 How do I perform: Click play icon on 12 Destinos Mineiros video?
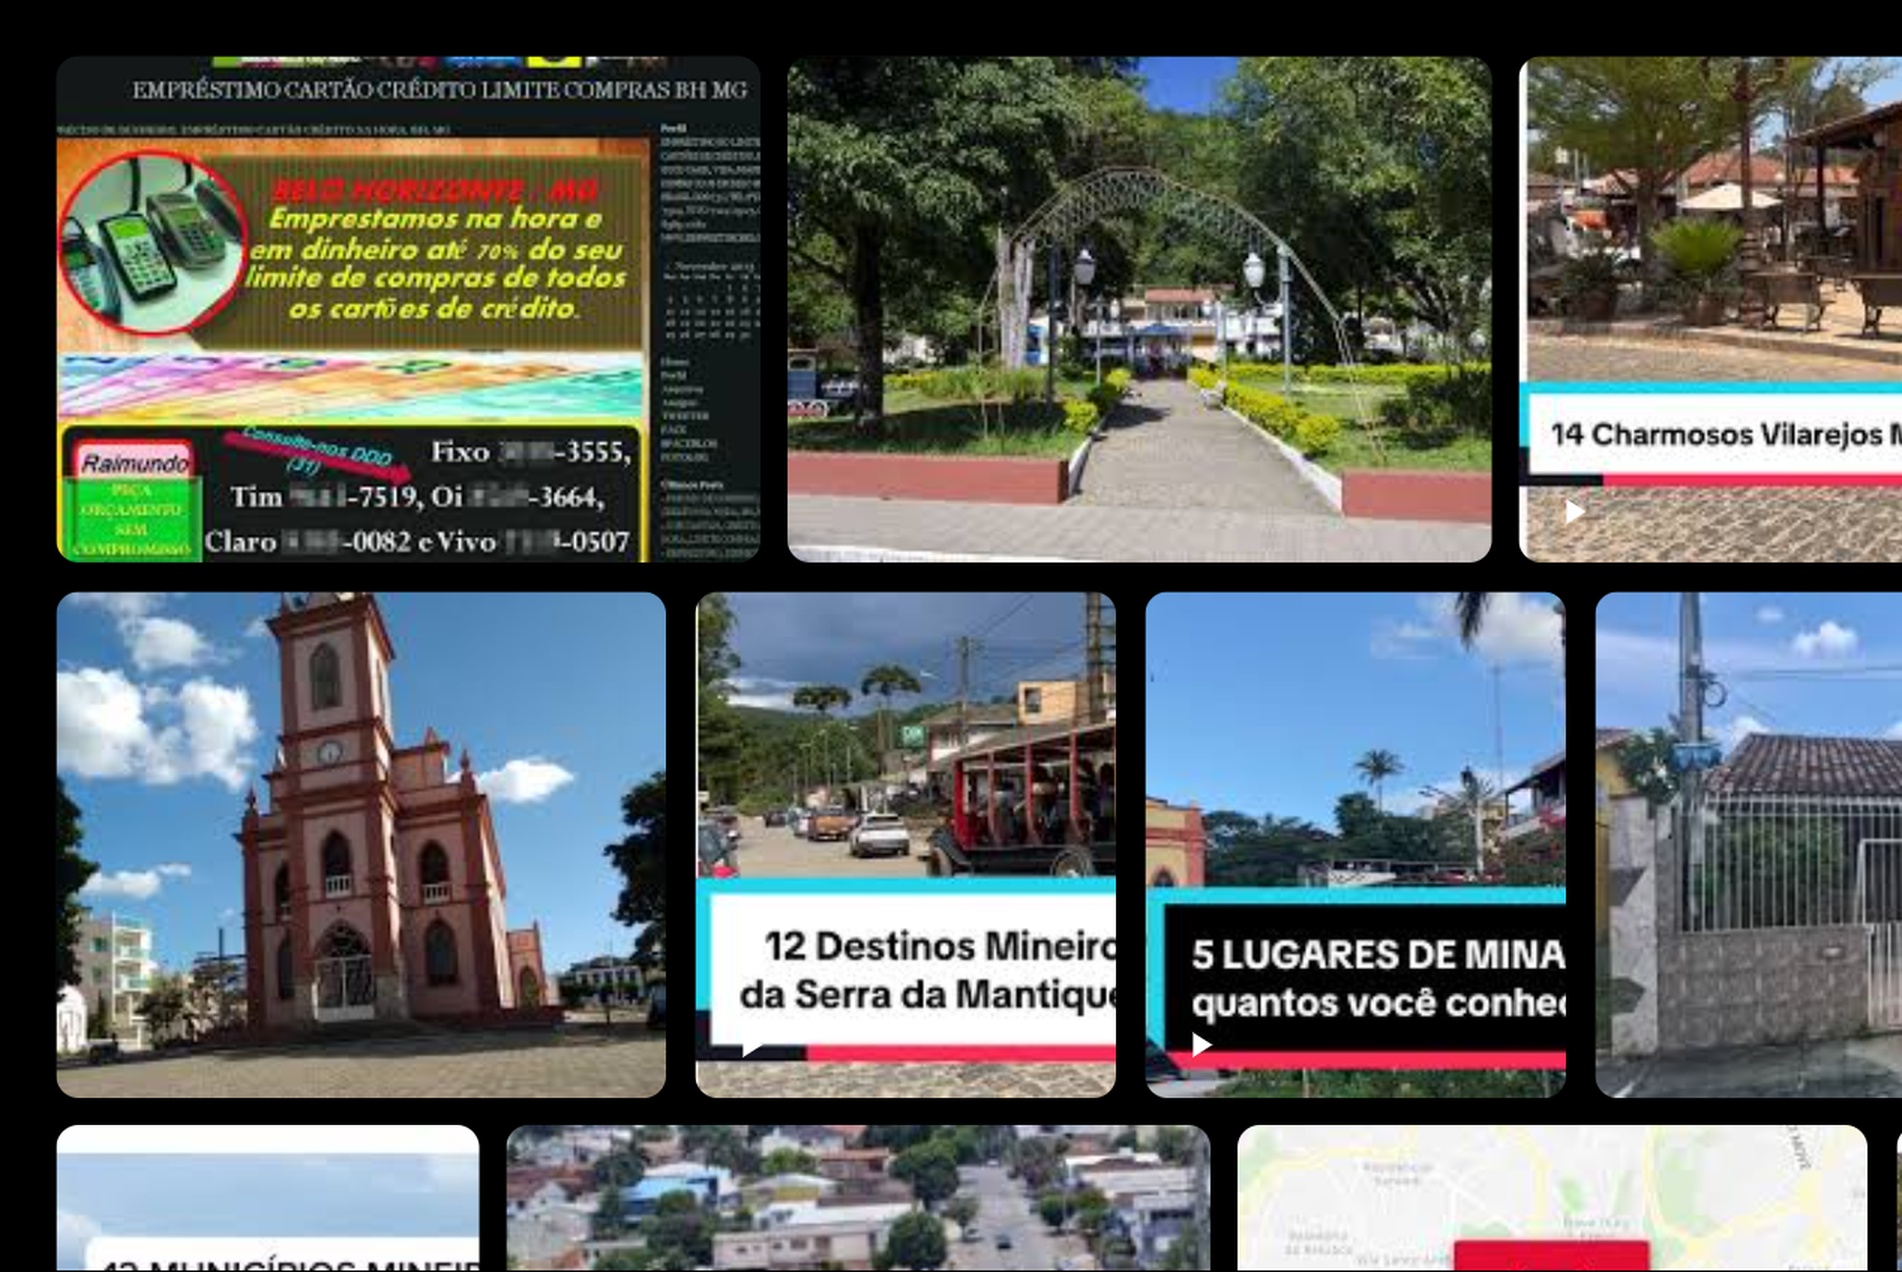pos(752,1047)
